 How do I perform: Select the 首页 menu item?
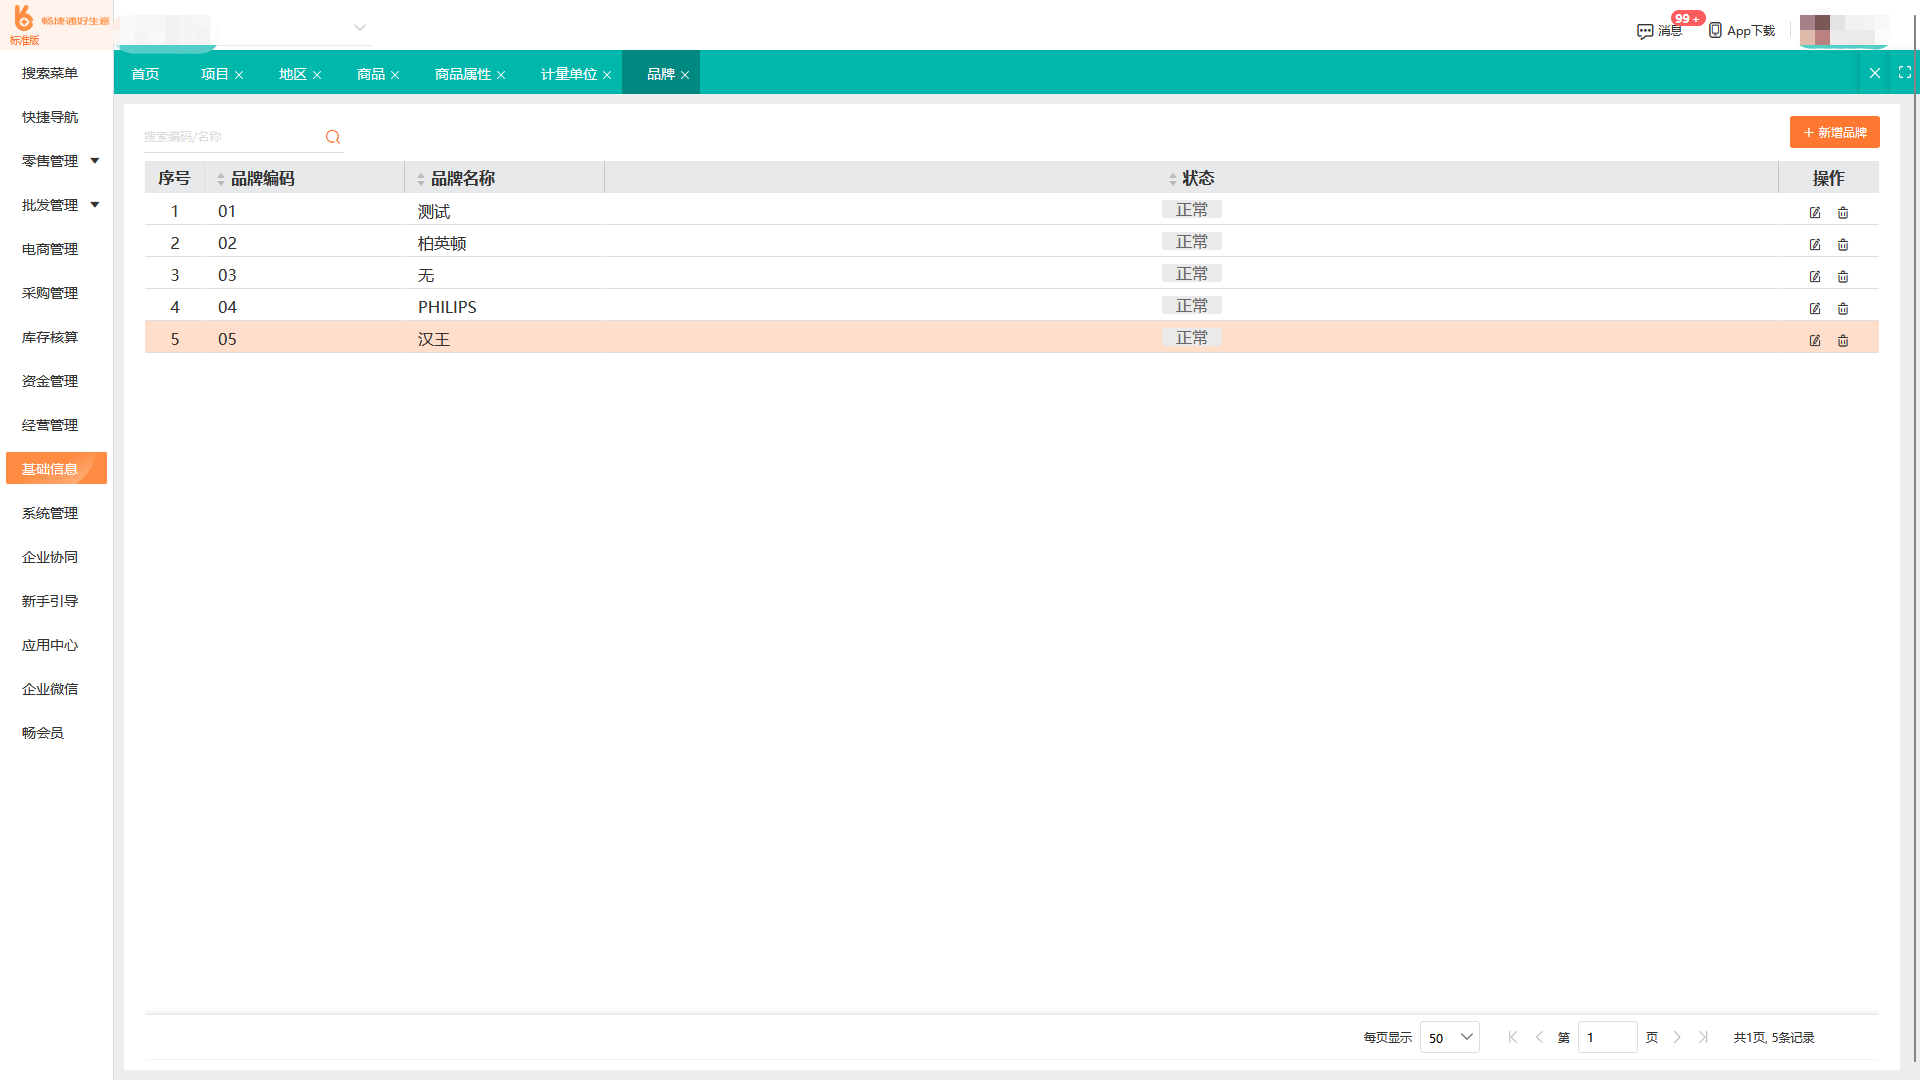[145, 73]
